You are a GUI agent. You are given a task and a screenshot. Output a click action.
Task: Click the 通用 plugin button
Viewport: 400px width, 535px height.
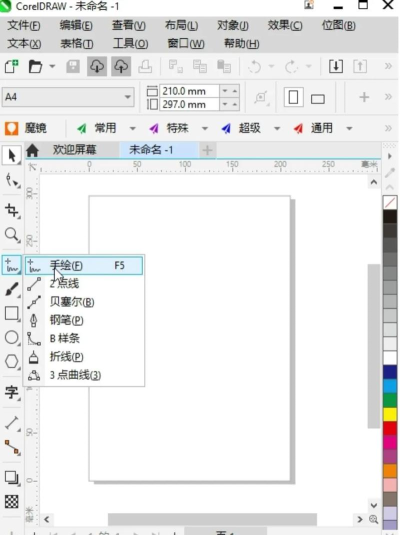coord(313,128)
